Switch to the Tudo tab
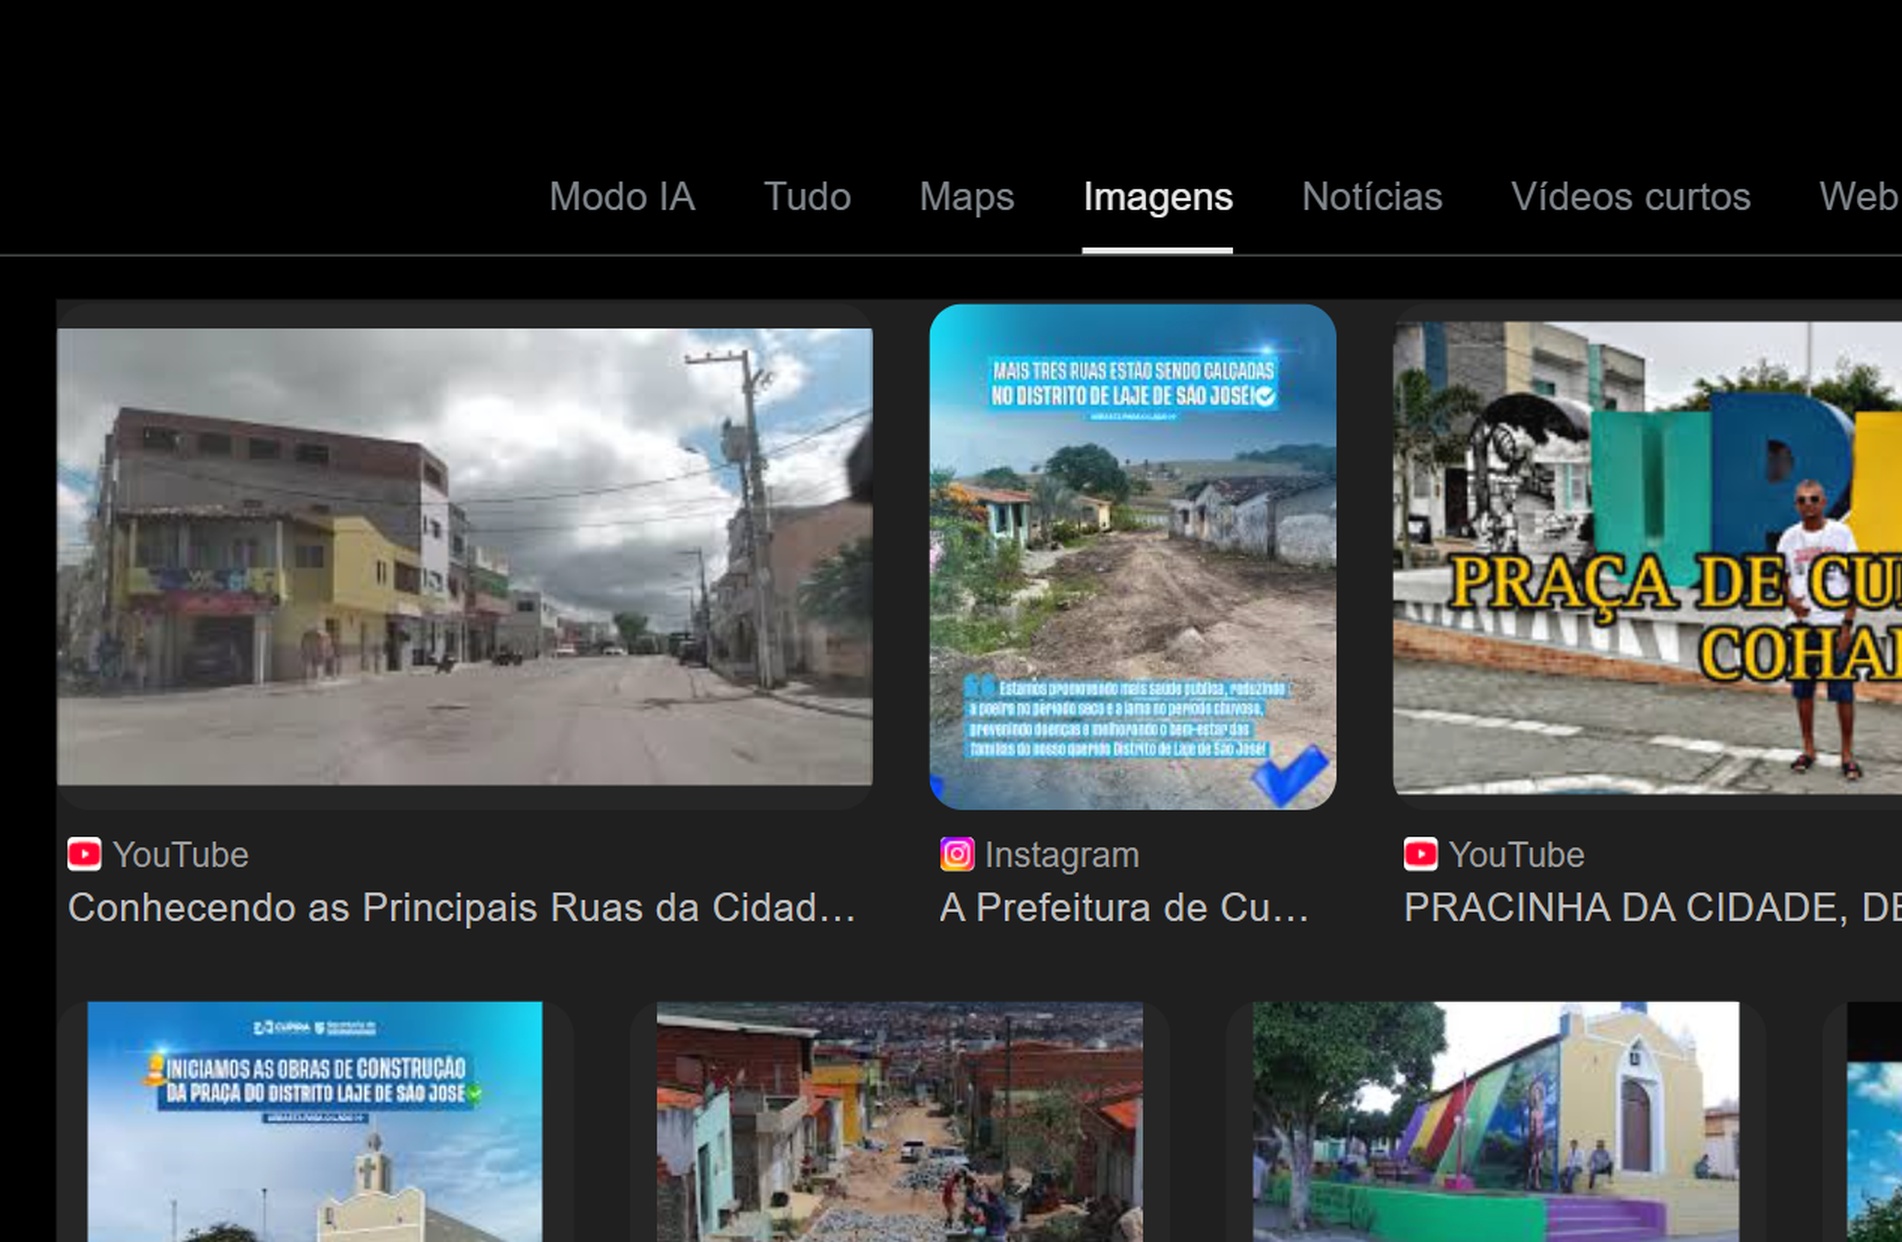The image size is (1902, 1242). [x=807, y=197]
